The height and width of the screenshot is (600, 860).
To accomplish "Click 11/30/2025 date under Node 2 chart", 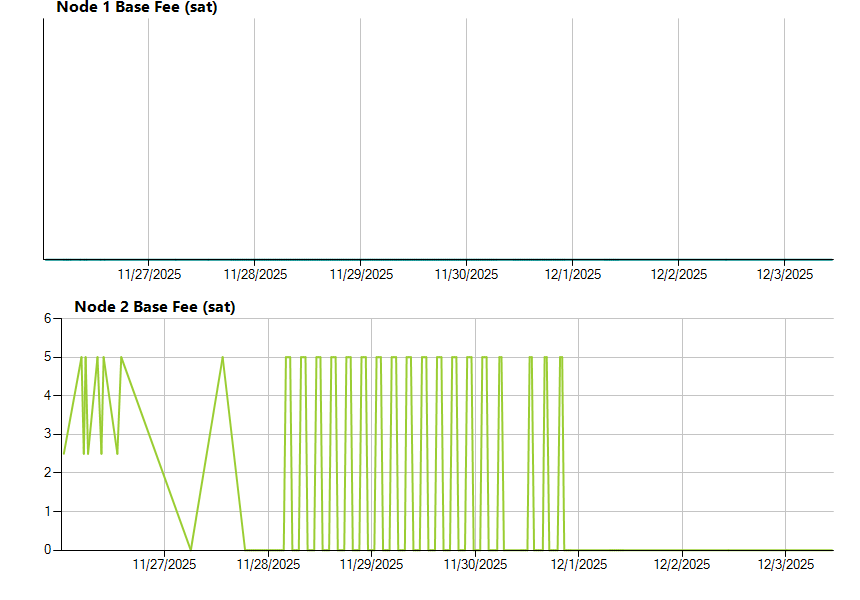I will [x=475, y=565].
